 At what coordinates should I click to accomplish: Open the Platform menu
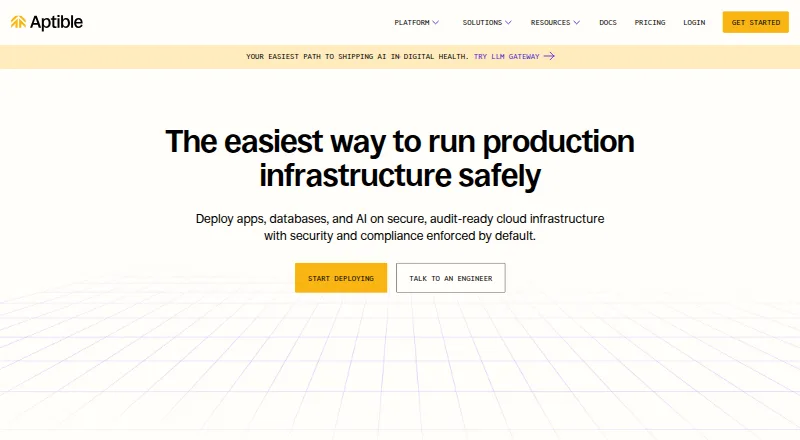[412, 22]
